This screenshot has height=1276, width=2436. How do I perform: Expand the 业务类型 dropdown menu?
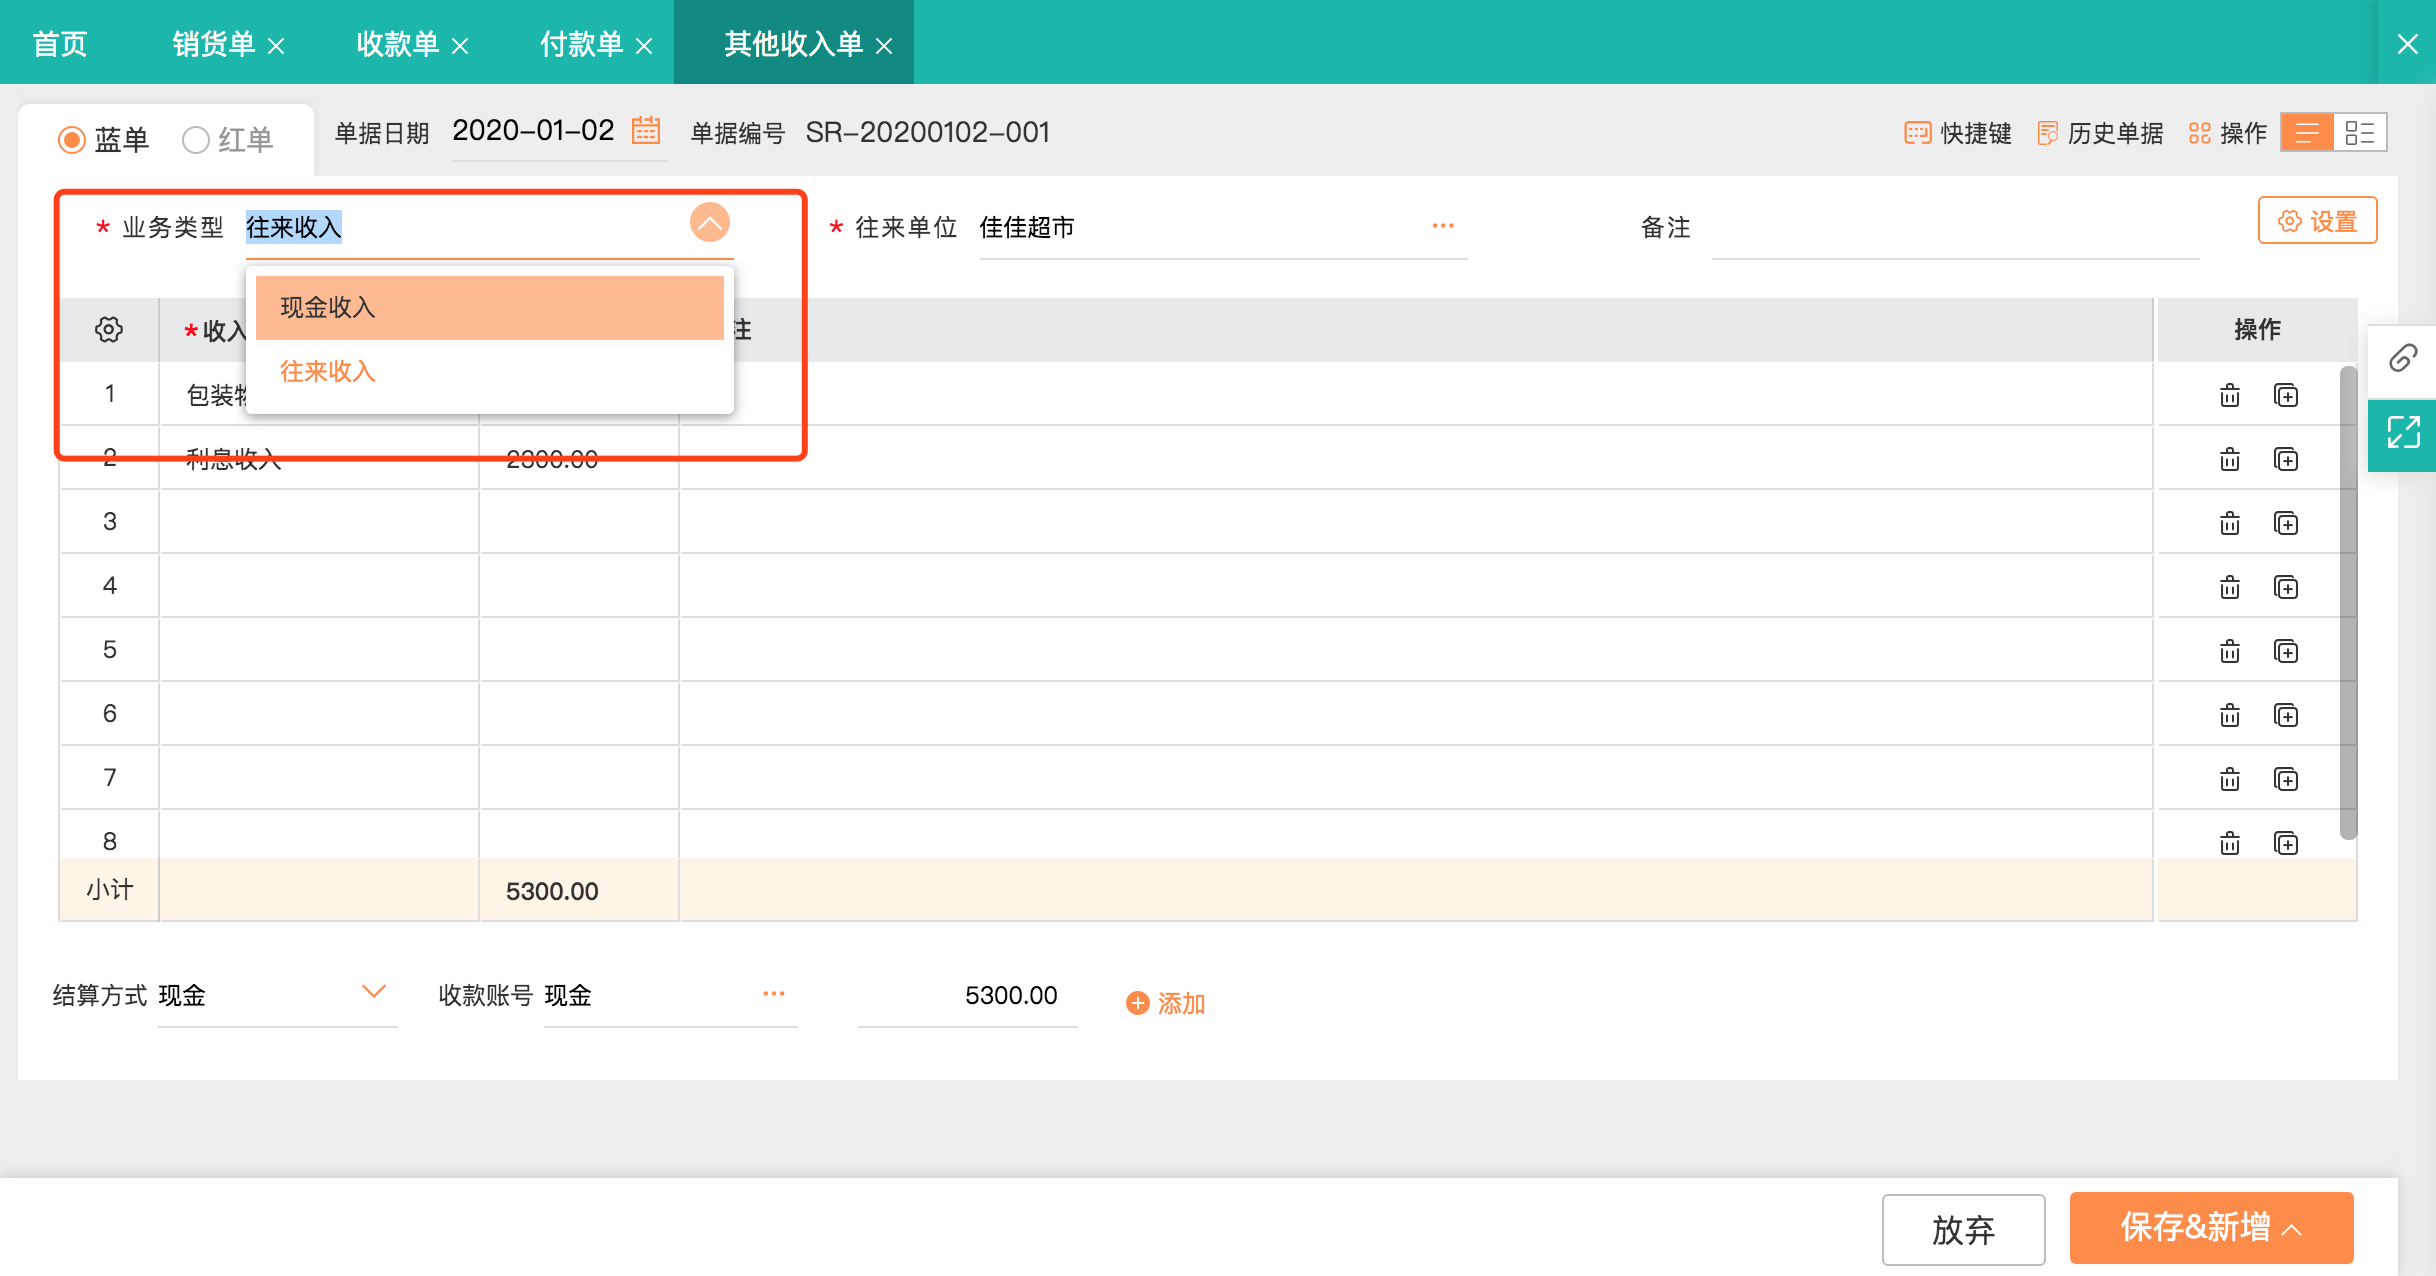(x=709, y=226)
